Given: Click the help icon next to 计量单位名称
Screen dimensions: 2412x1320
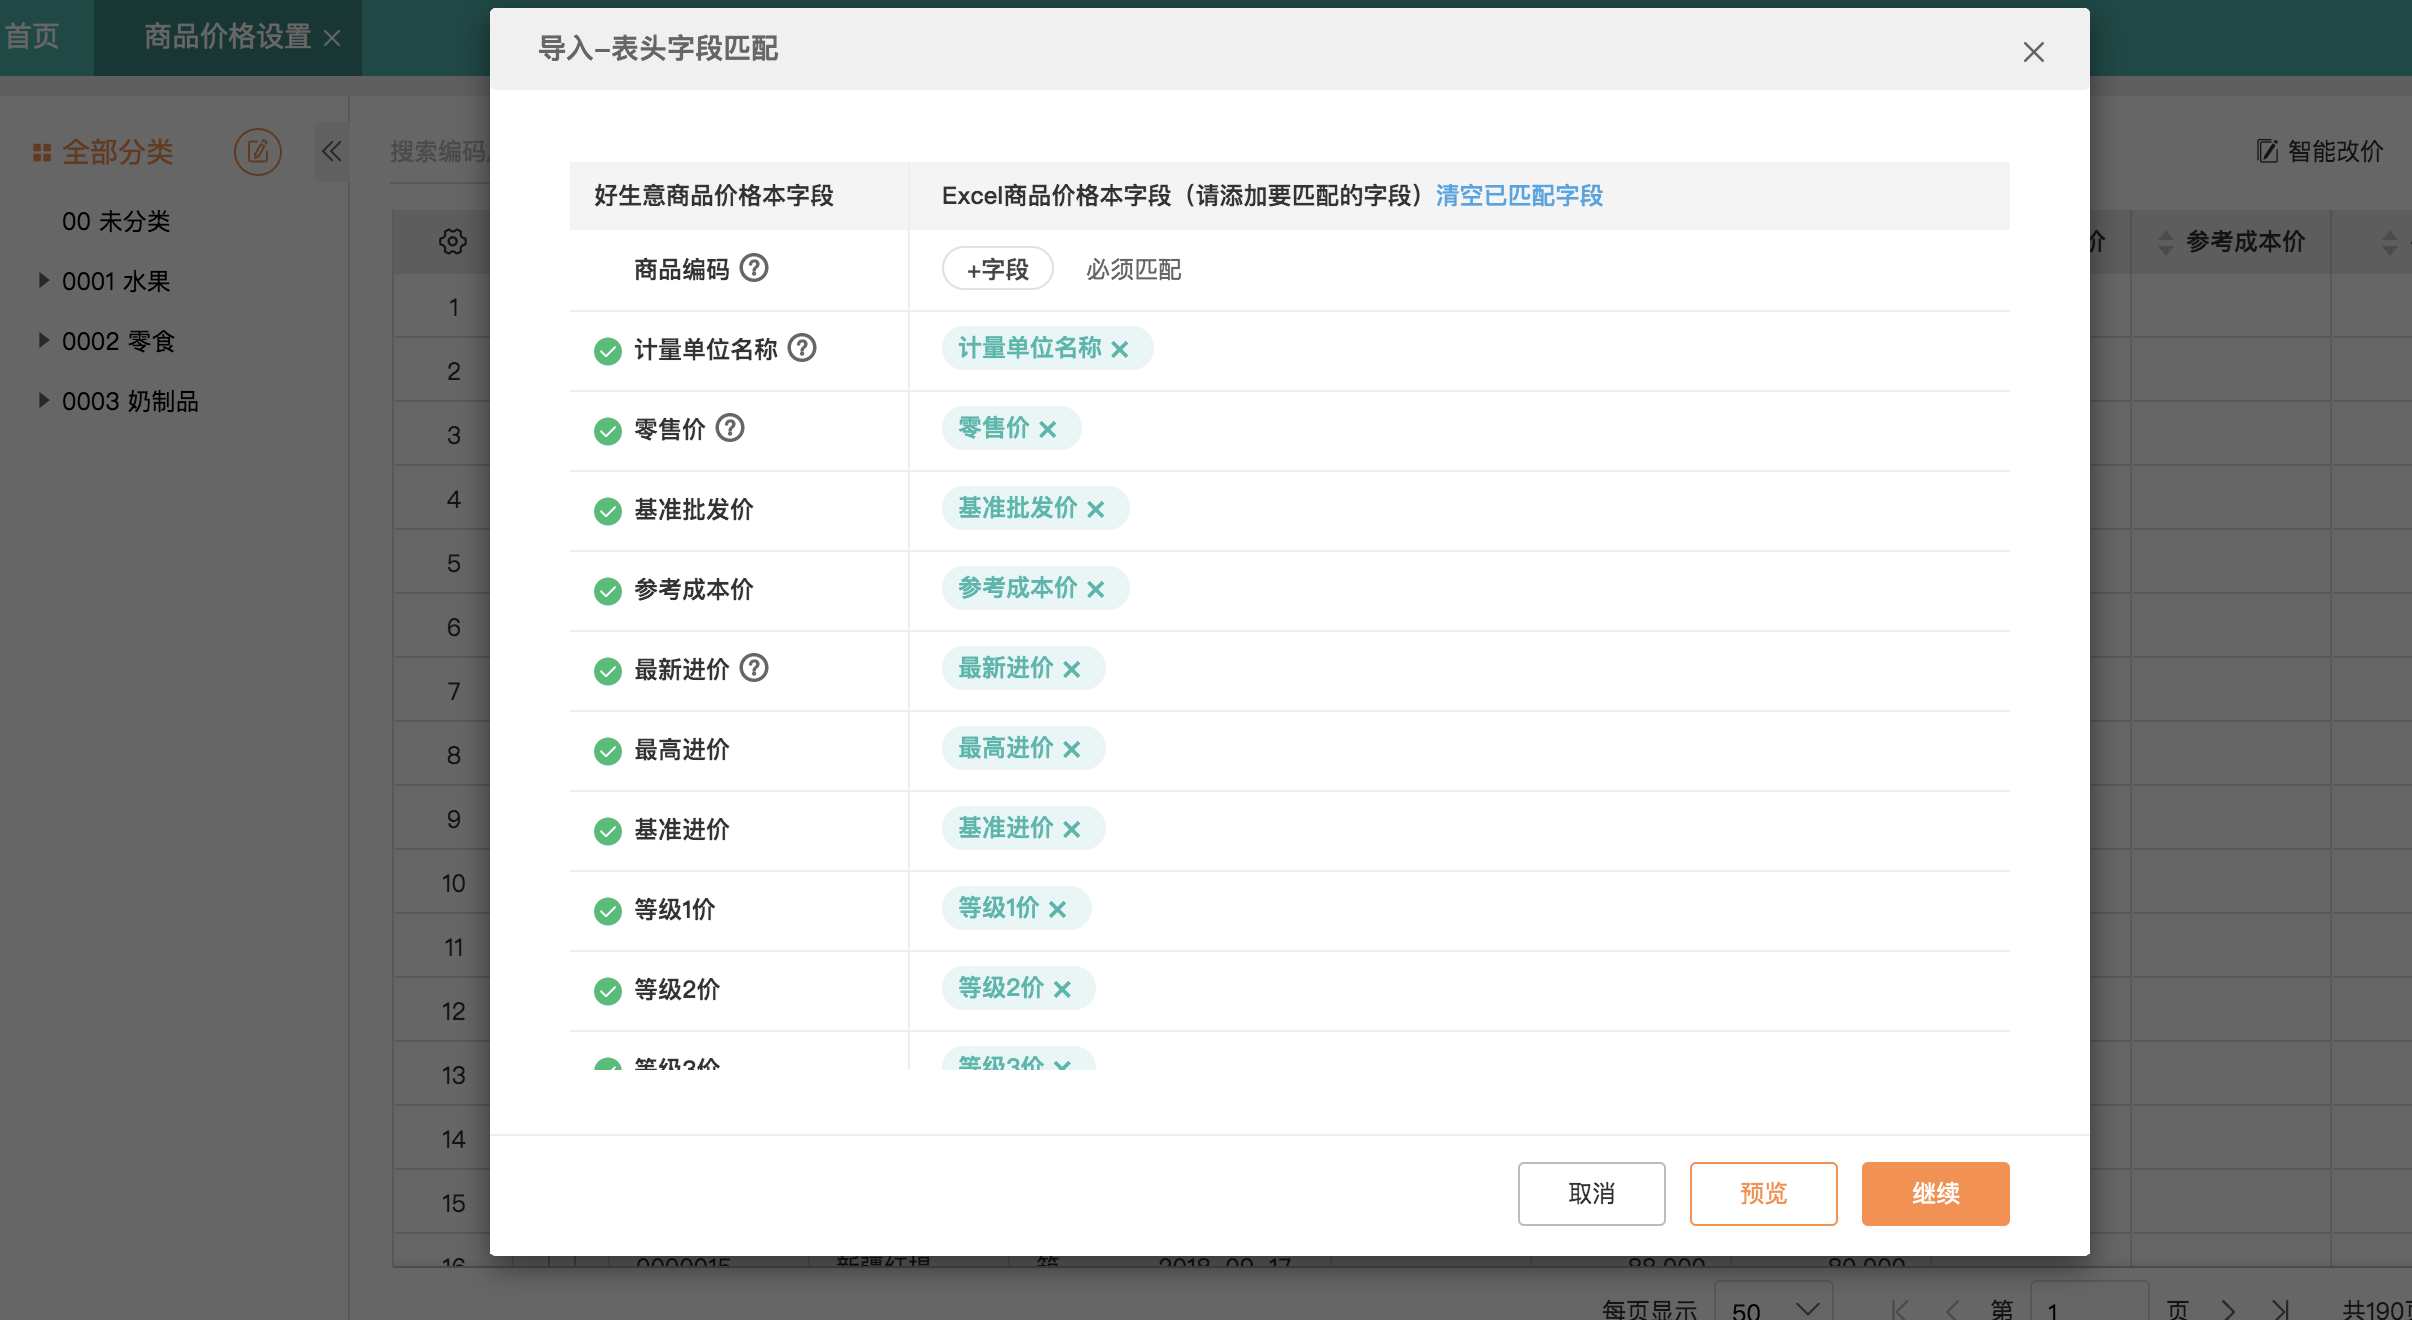Looking at the screenshot, I should [x=803, y=350].
